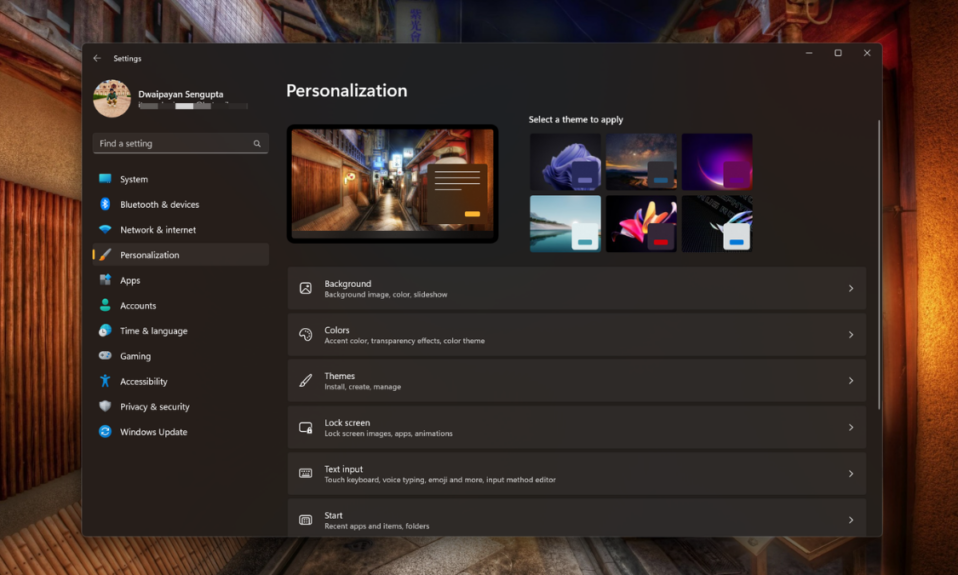Open Themes install, create, manage
Screen dimensions: 958x575
tap(577, 381)
